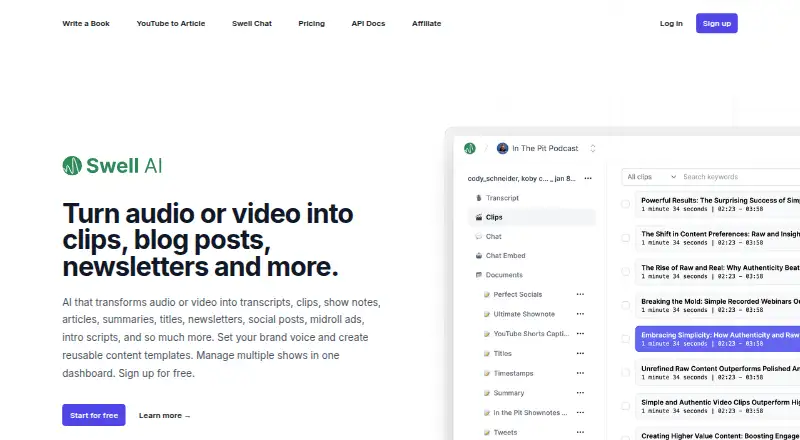The height and width of the screenshot is (440, 800).
Task: Open the Powerful Results clip row
Action: click(717, 204)
